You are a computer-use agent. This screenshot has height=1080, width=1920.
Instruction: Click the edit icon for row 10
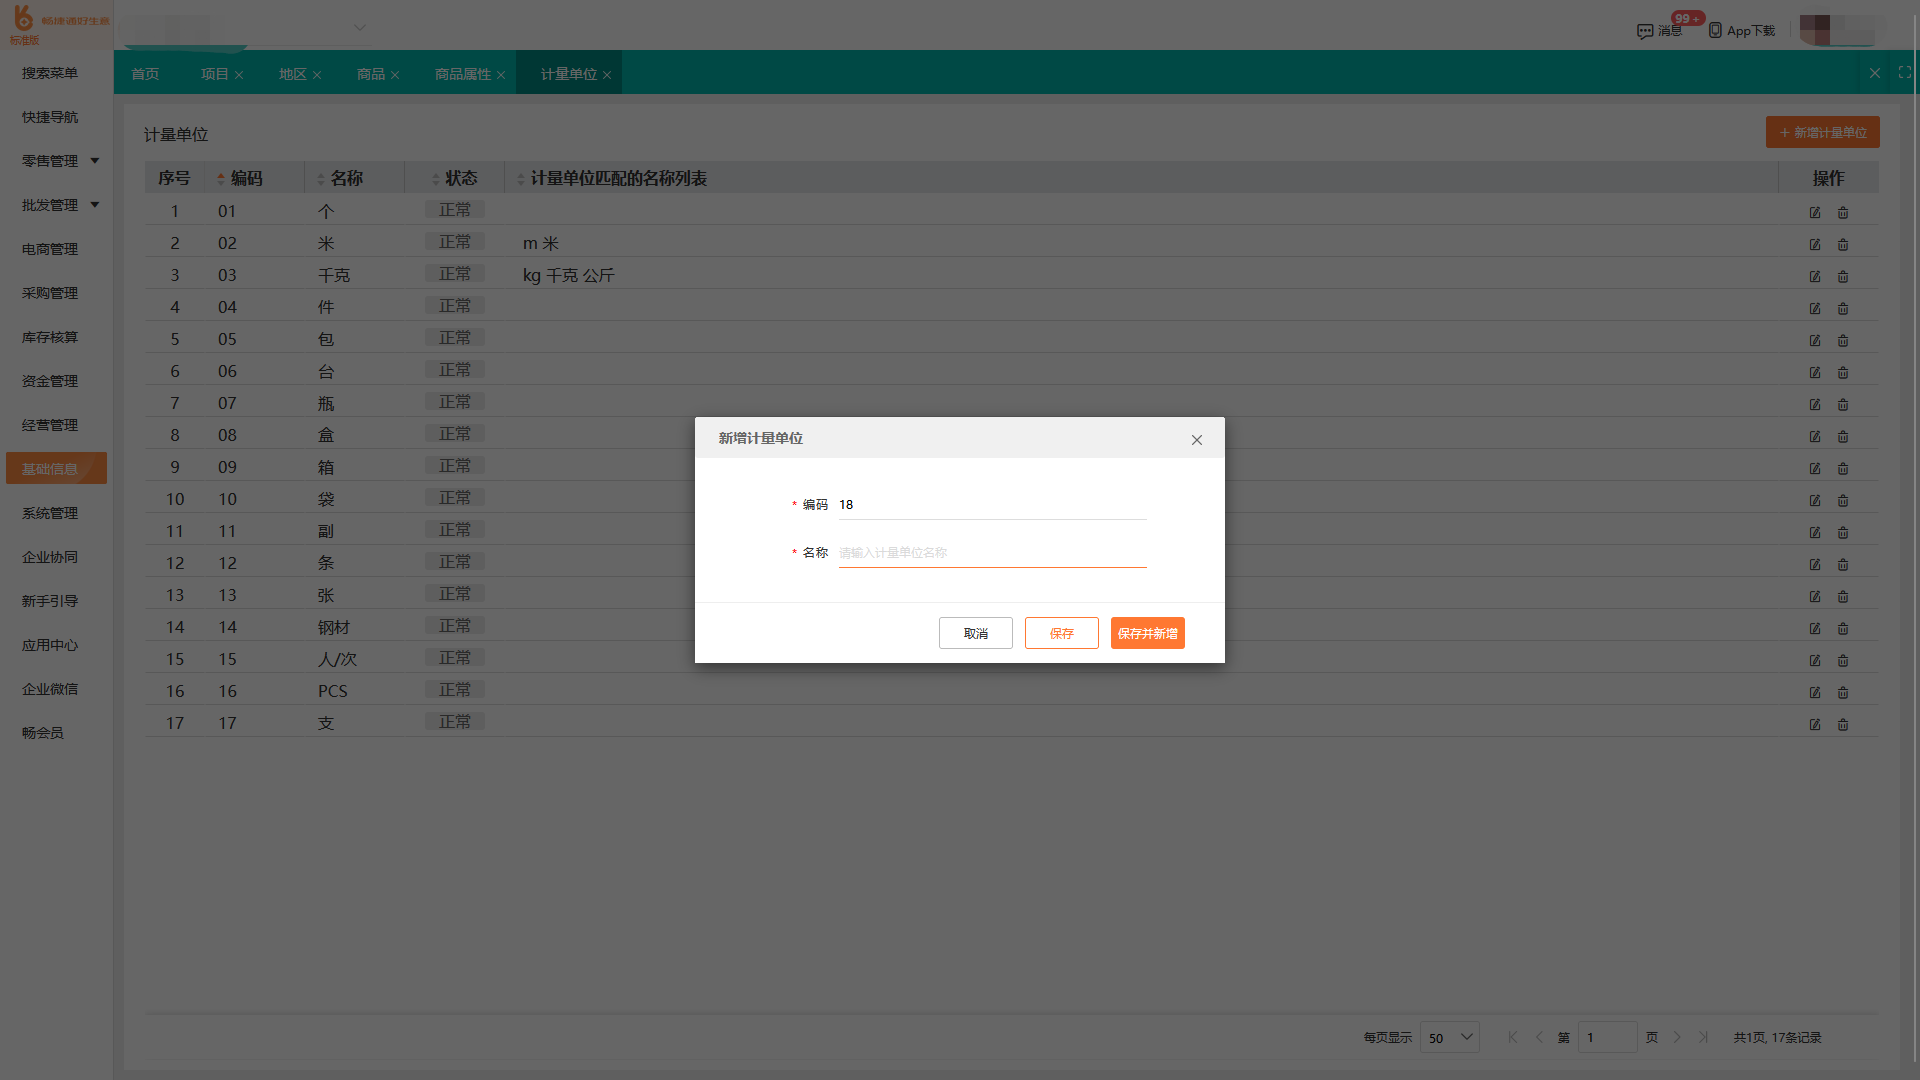(1815, 500)
